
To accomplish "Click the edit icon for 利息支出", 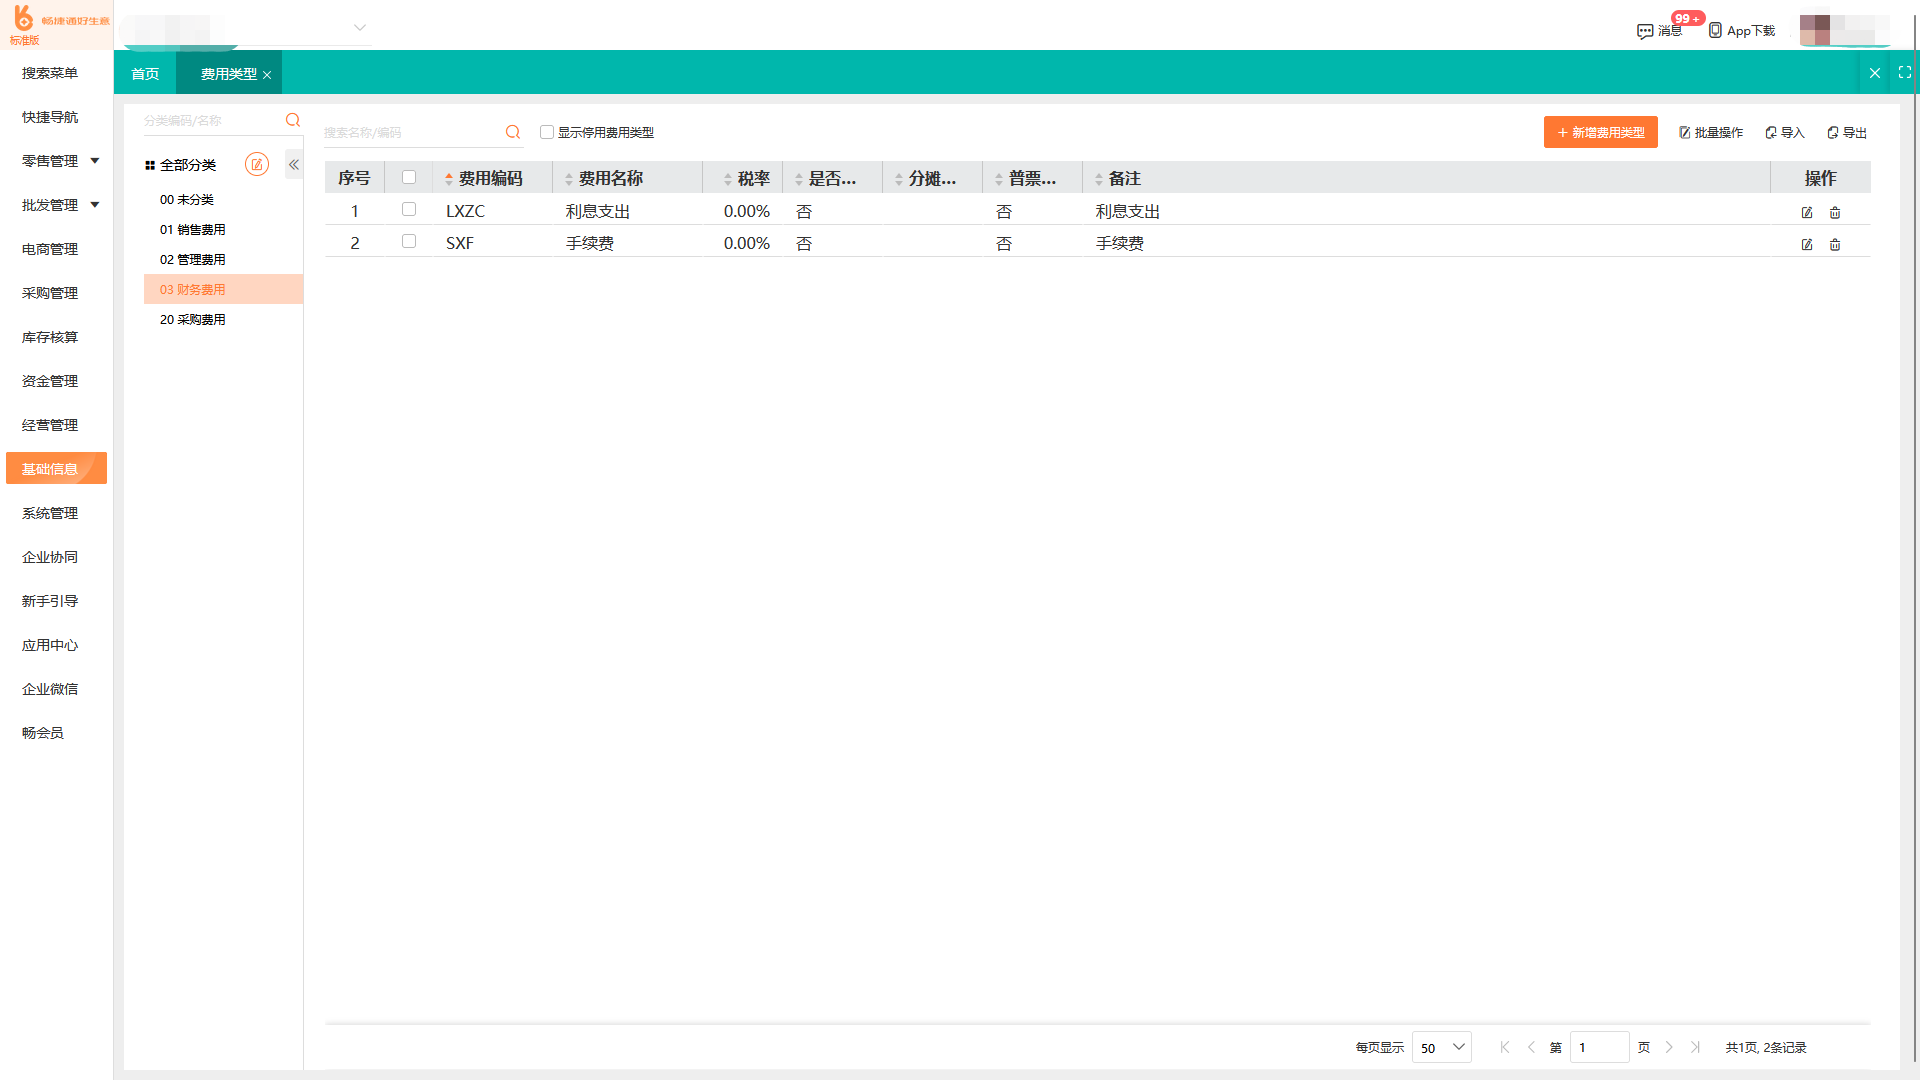I will (1807, 212).
